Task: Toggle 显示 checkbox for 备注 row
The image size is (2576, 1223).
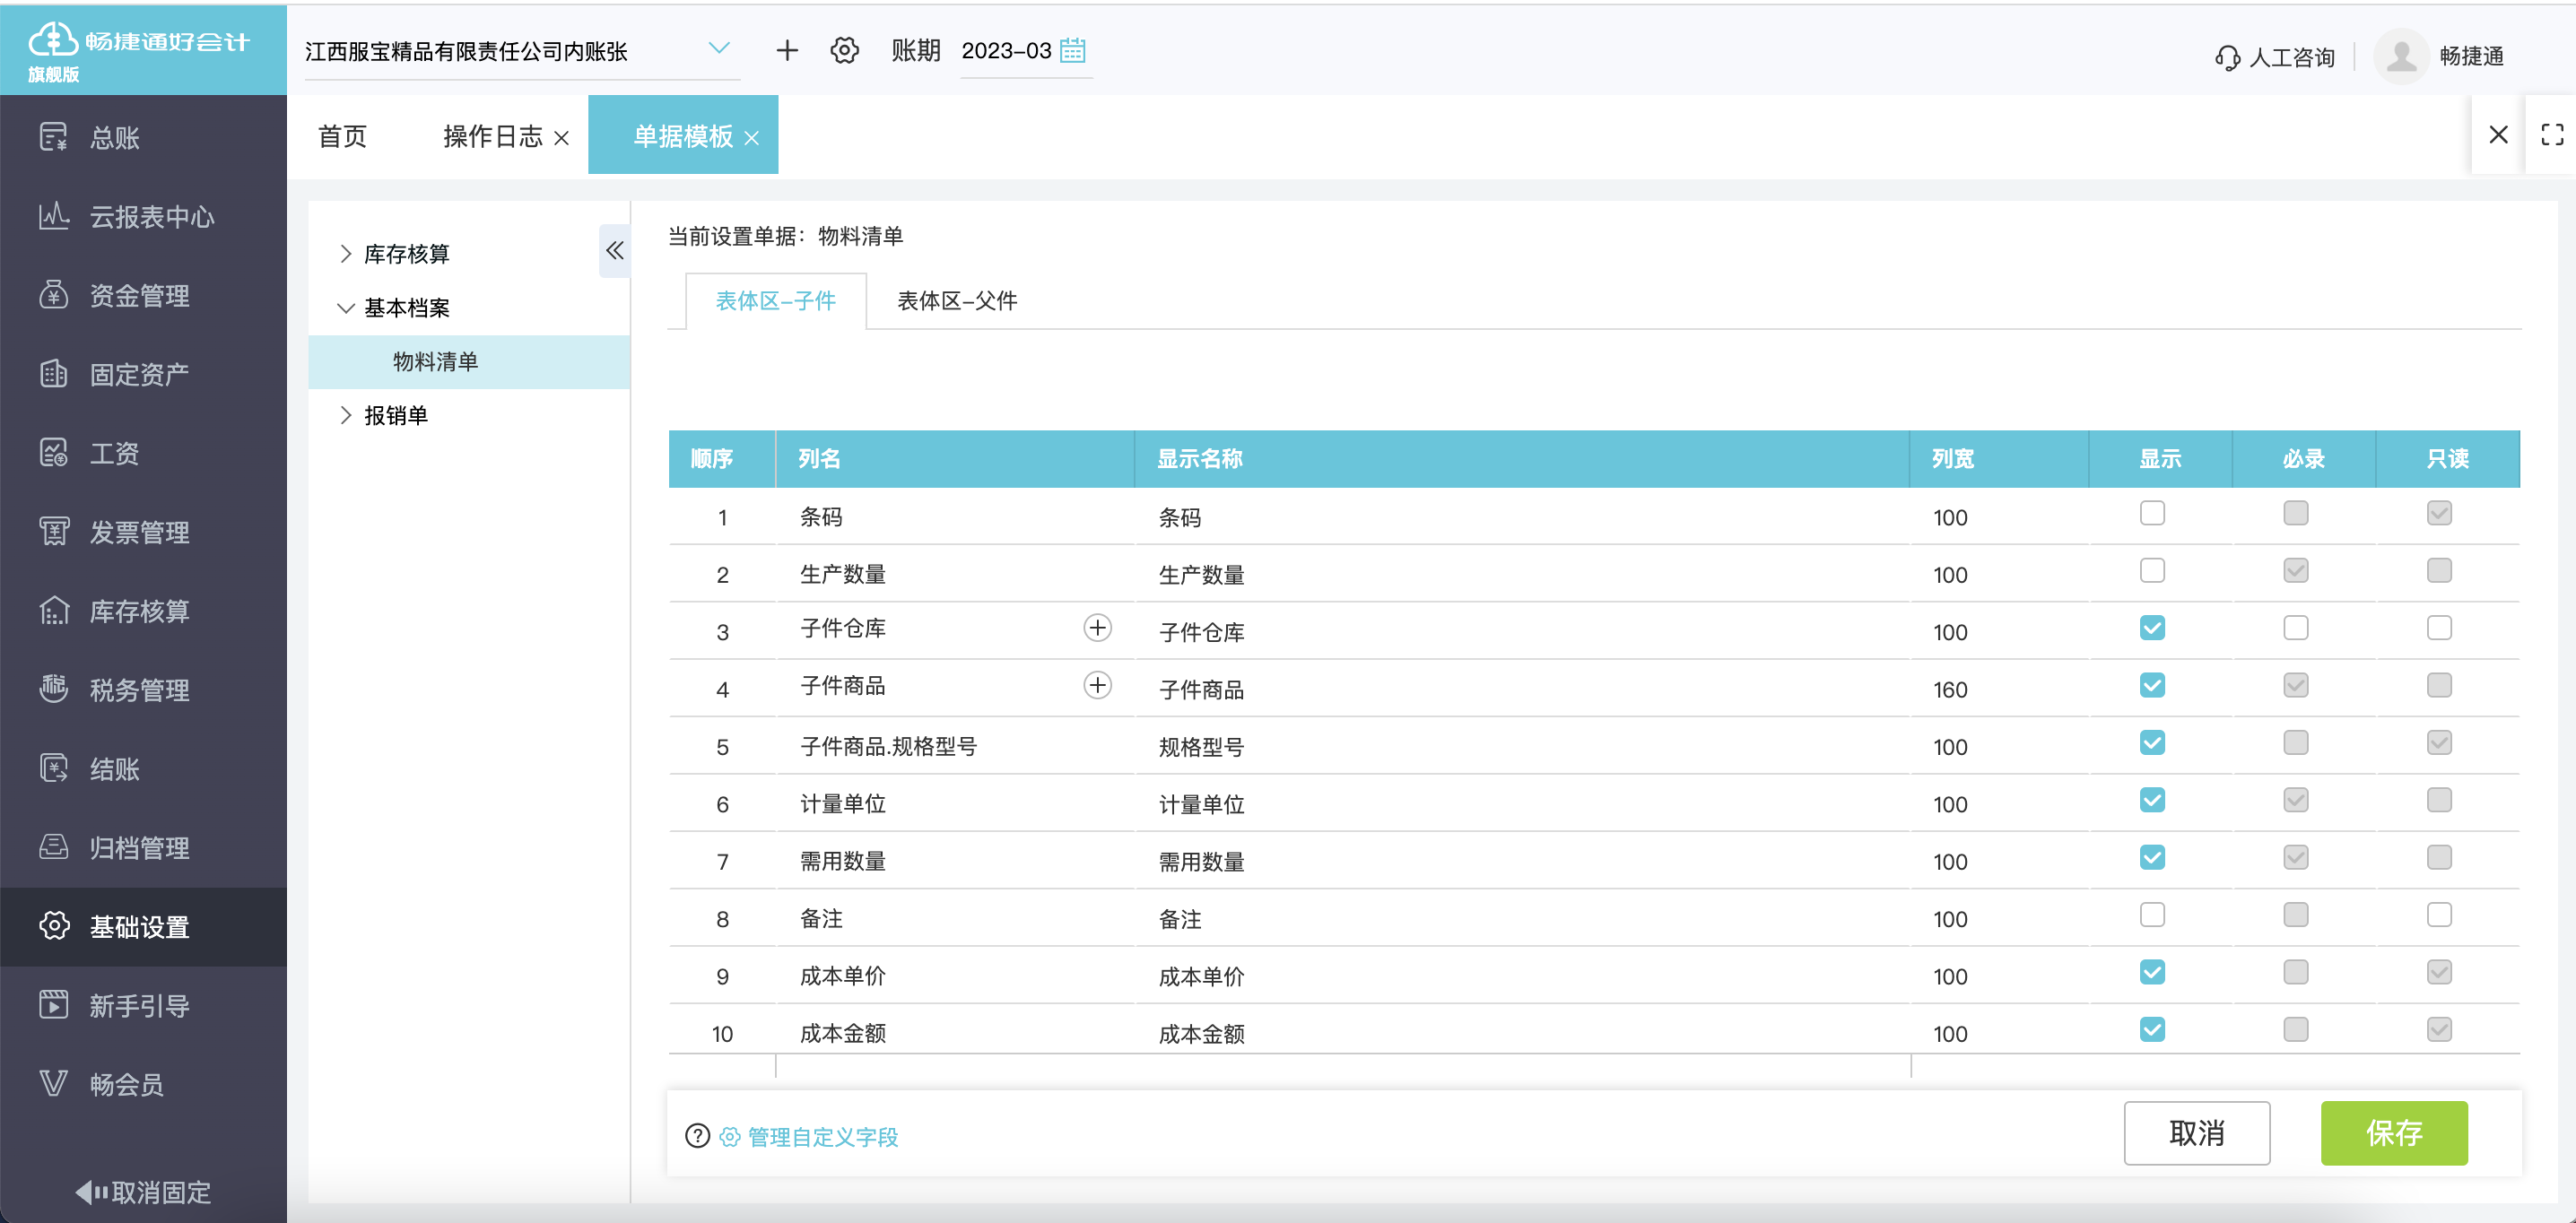Action: (2152, 917)
